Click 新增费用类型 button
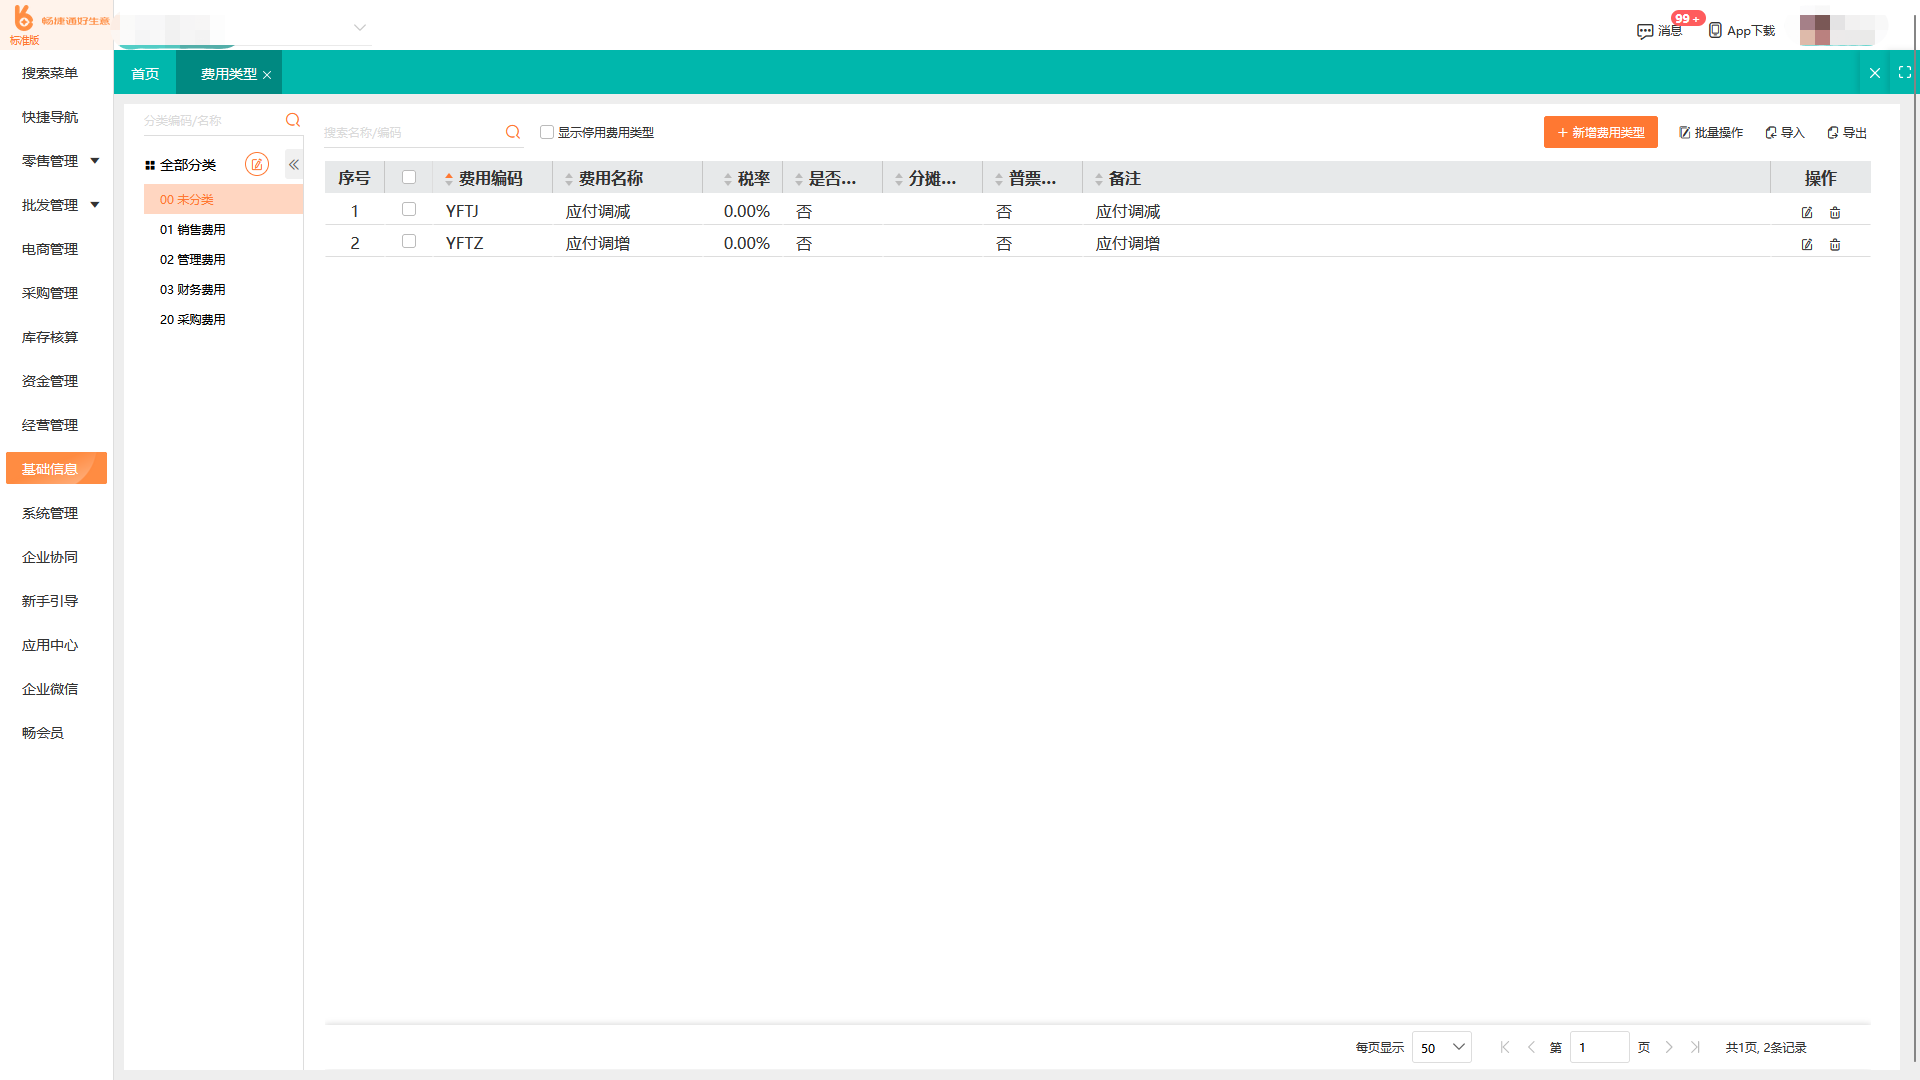The height and width of the screenshot is (1080, 1920). pos(1601,131)
